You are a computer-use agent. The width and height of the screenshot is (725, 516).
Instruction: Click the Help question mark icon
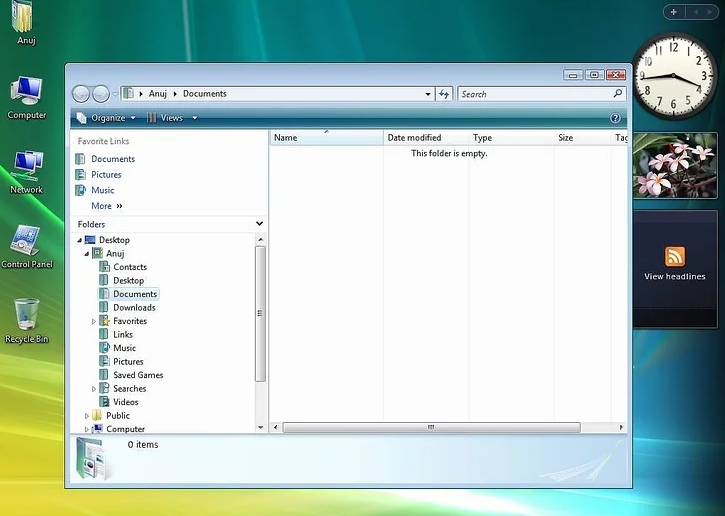click(615, 118)
